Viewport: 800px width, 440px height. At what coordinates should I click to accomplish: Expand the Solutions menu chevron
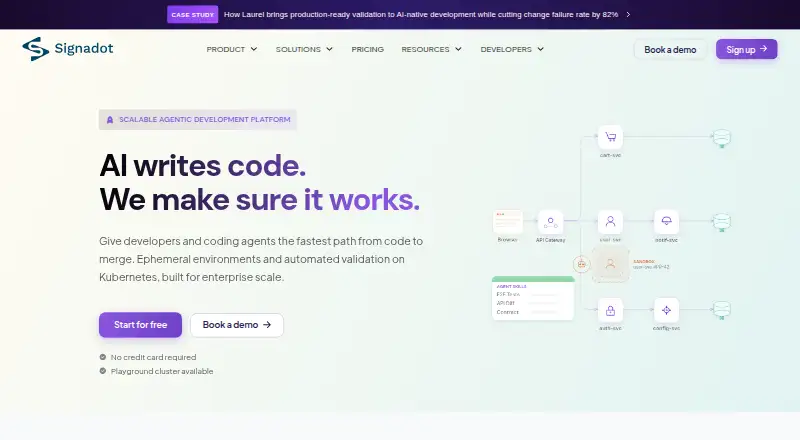(330, 49)
